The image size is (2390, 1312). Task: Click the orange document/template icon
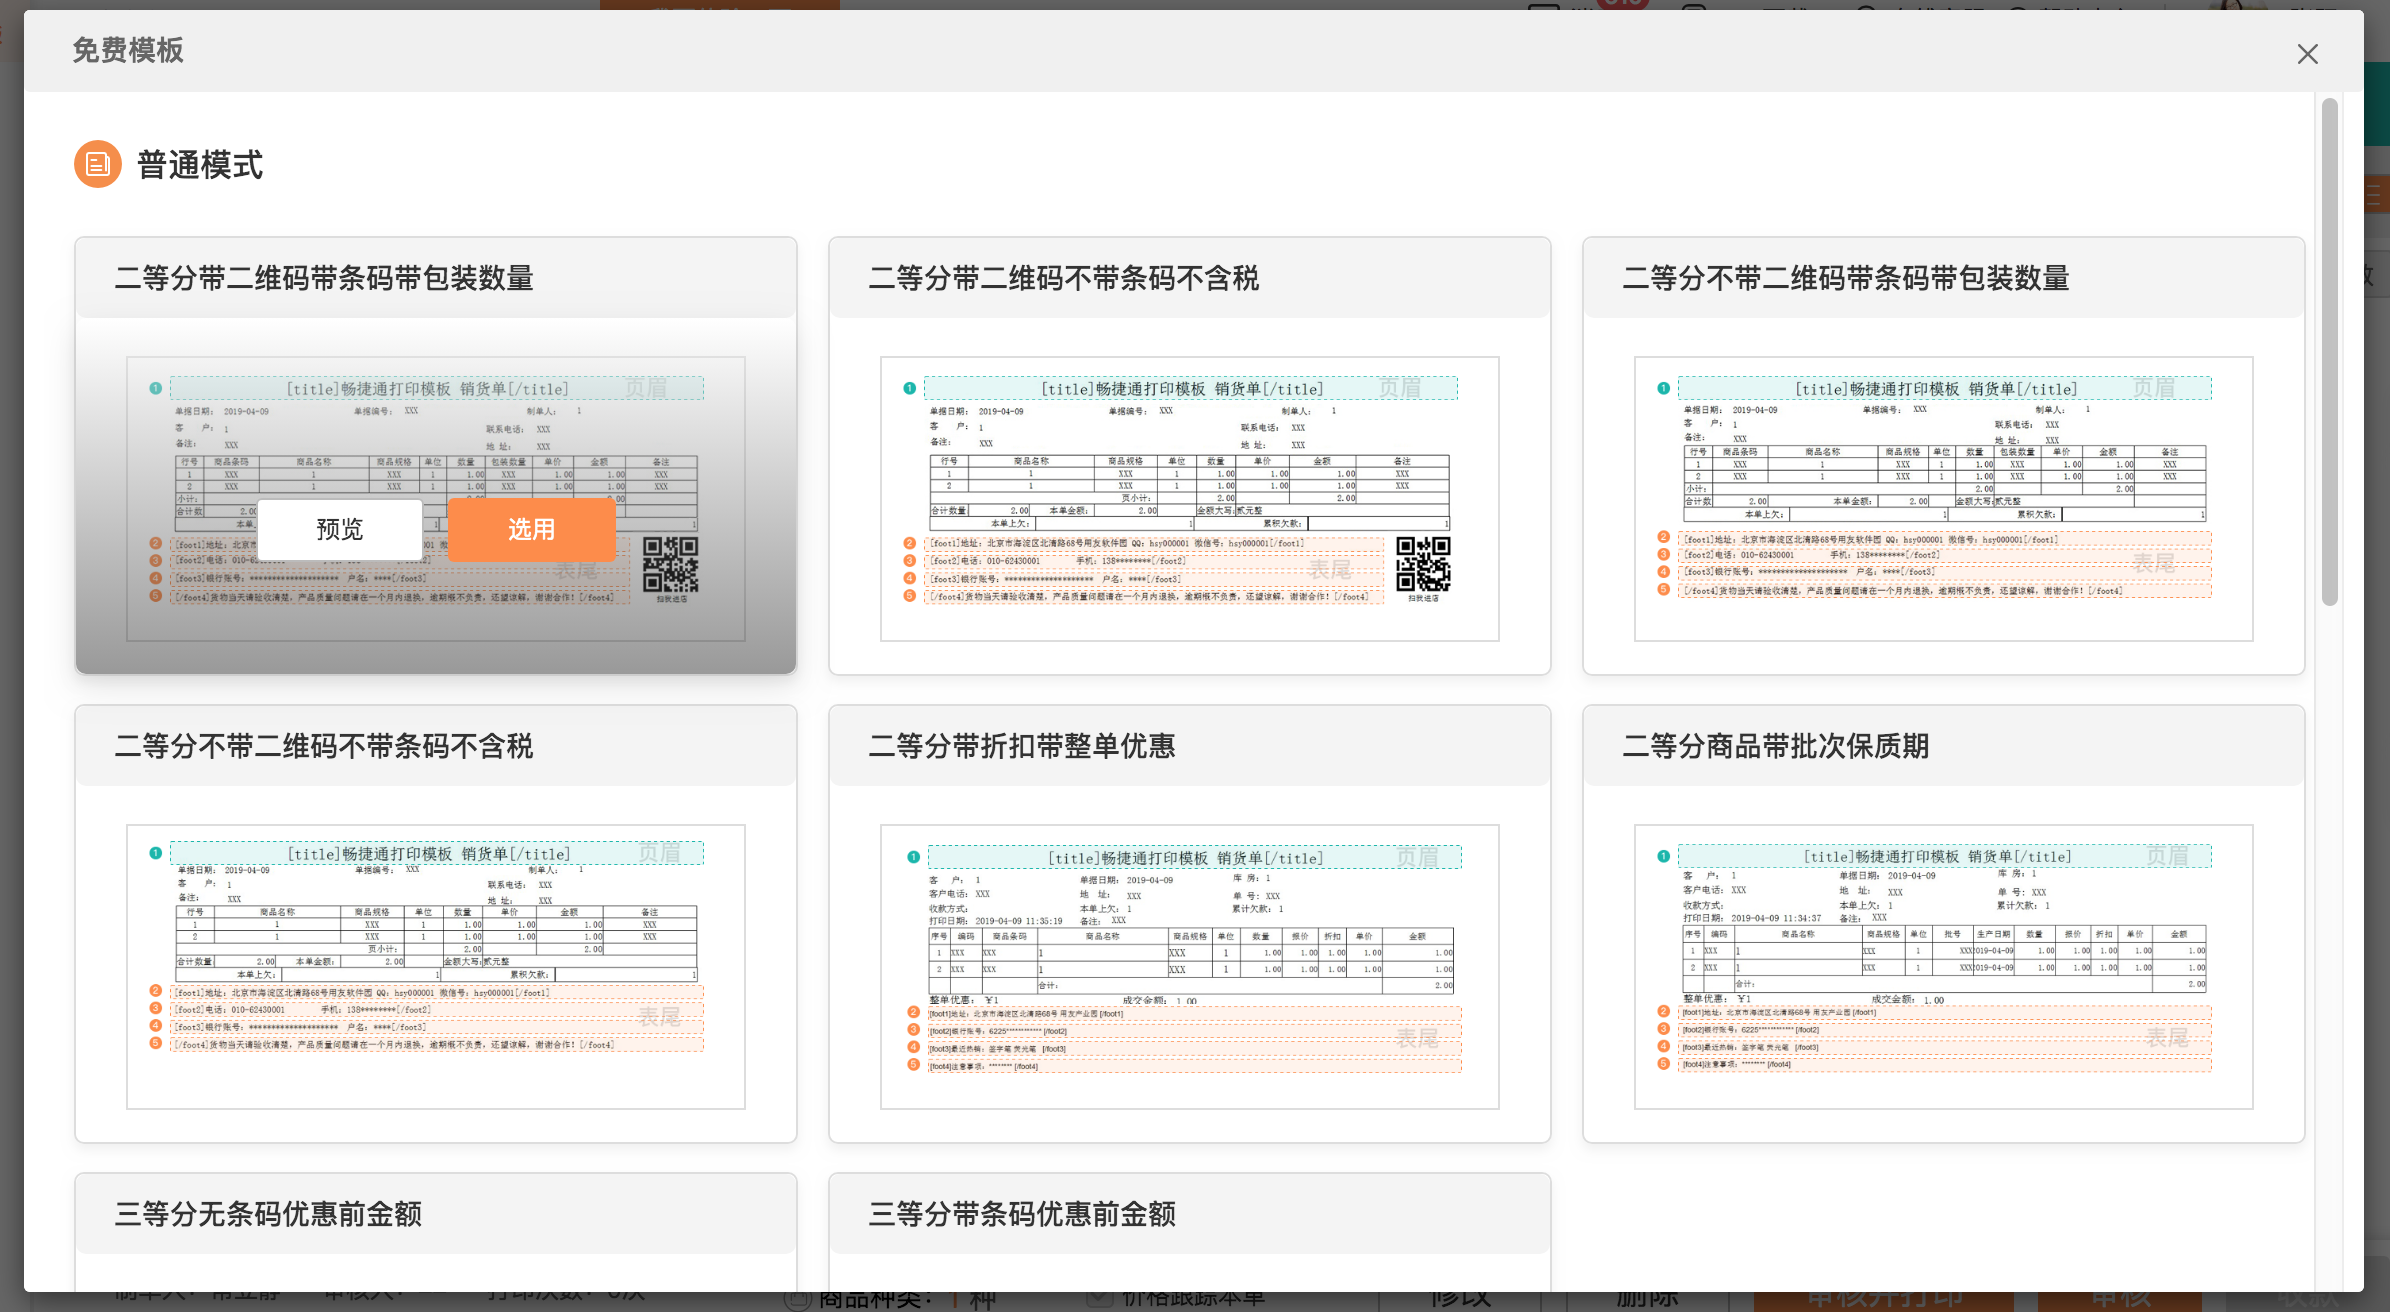point(92,165)
